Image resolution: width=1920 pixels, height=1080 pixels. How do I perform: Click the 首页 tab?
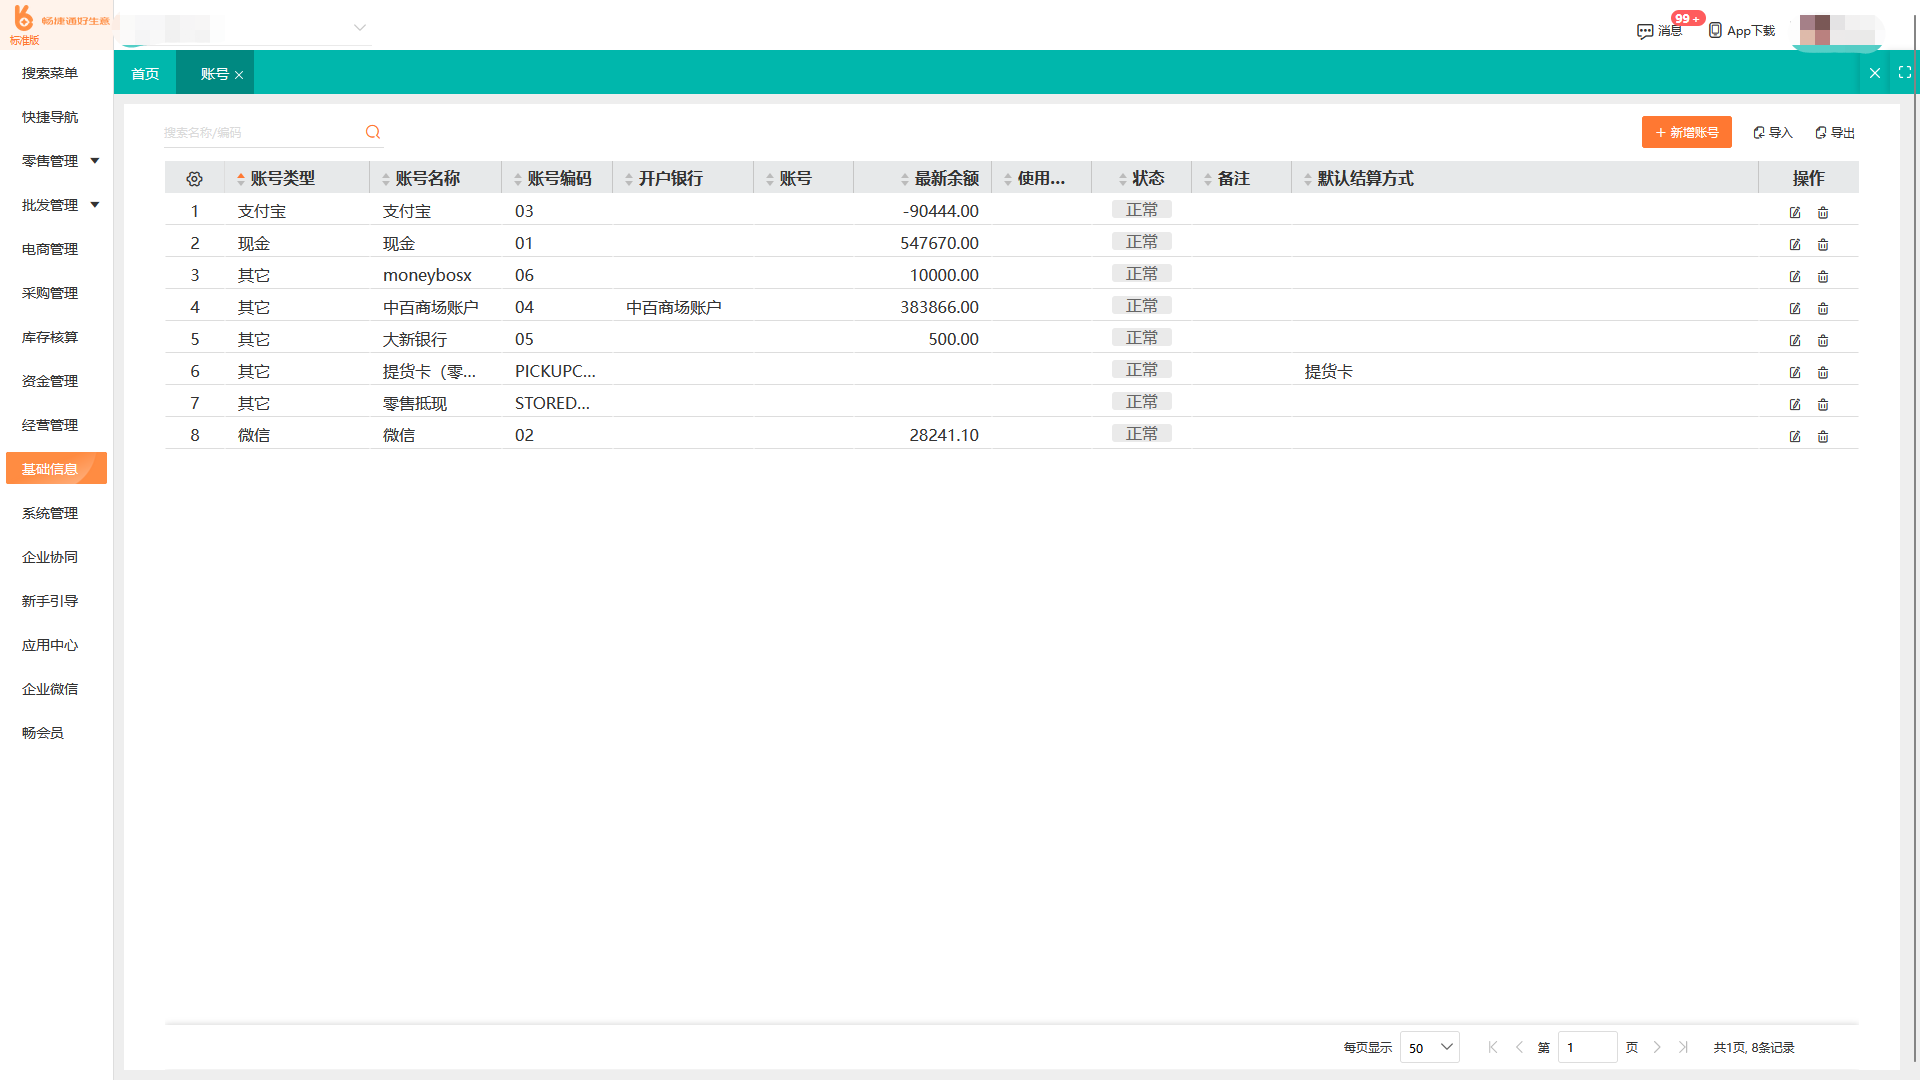coord(146,73)
